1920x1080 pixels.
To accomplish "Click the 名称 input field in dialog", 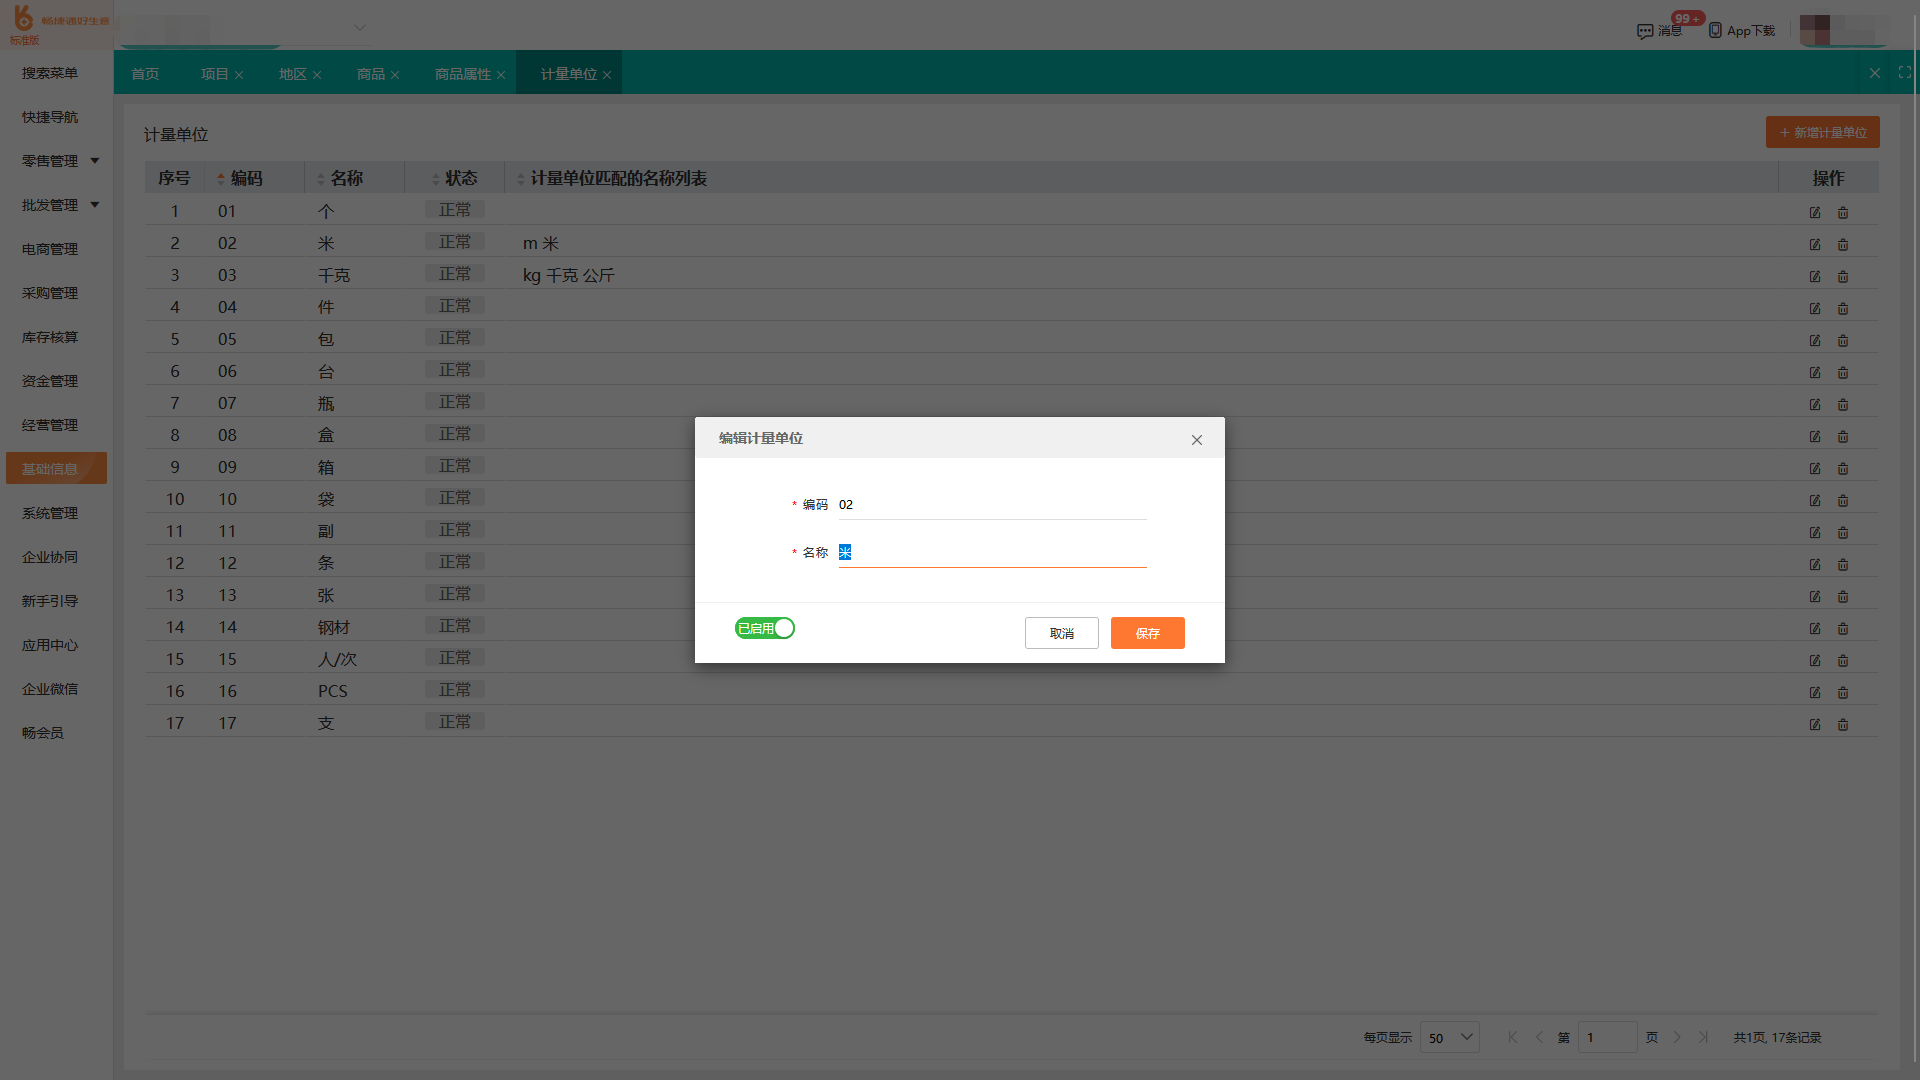I will tap(990, 551).
